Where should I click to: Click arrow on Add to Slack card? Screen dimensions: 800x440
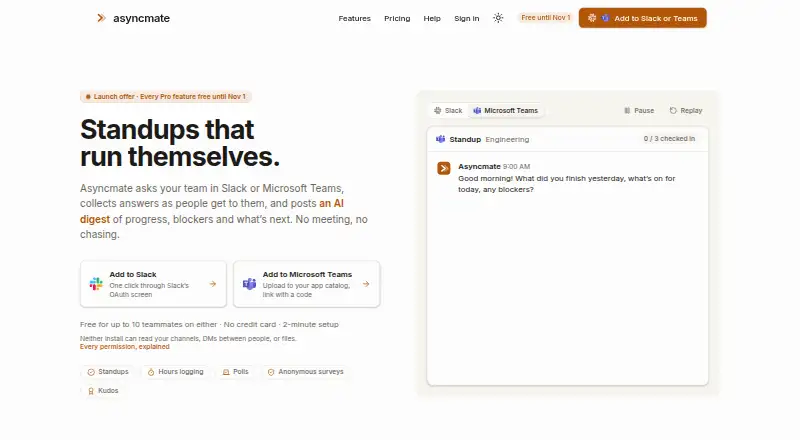(x=213, y=284)
